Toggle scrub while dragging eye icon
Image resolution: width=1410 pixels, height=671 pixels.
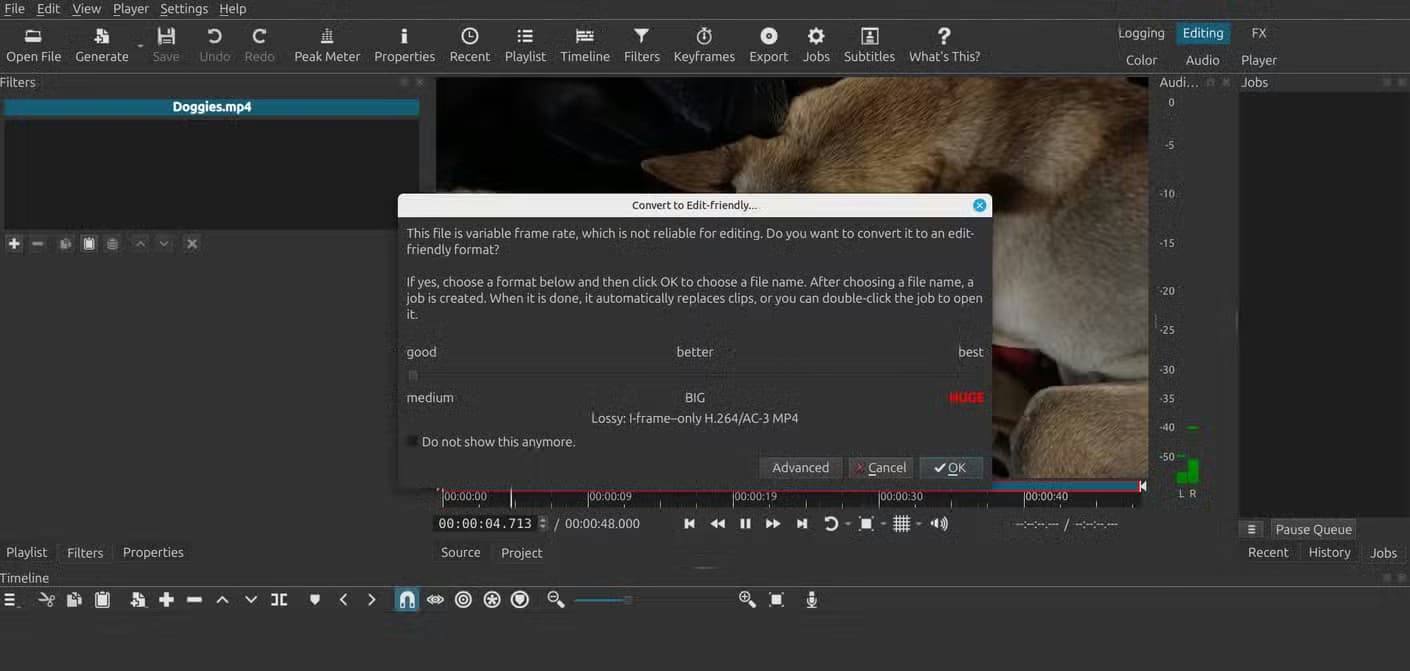[x=435, y=599]
